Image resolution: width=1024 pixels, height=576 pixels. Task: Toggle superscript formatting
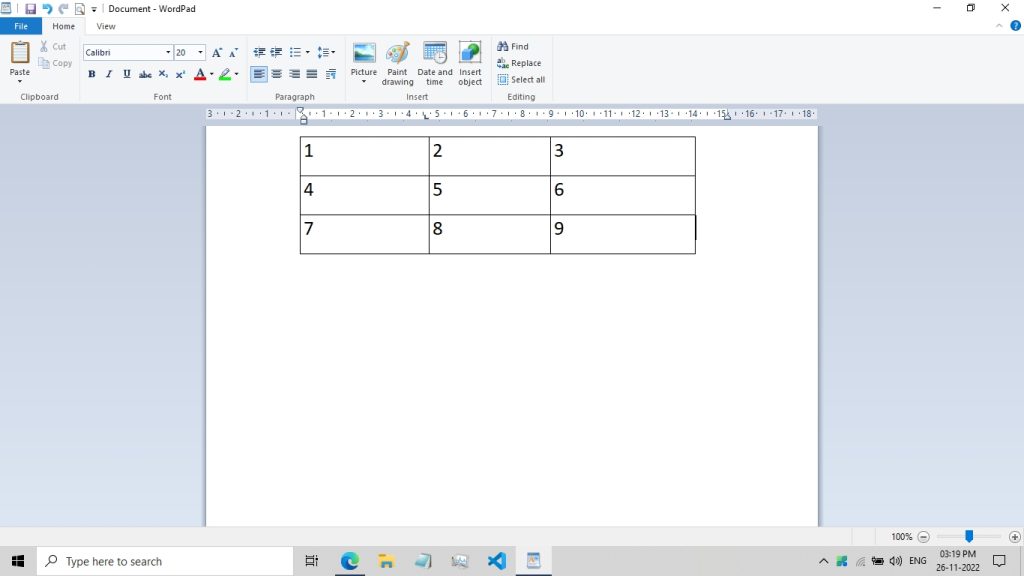[180, 74]
